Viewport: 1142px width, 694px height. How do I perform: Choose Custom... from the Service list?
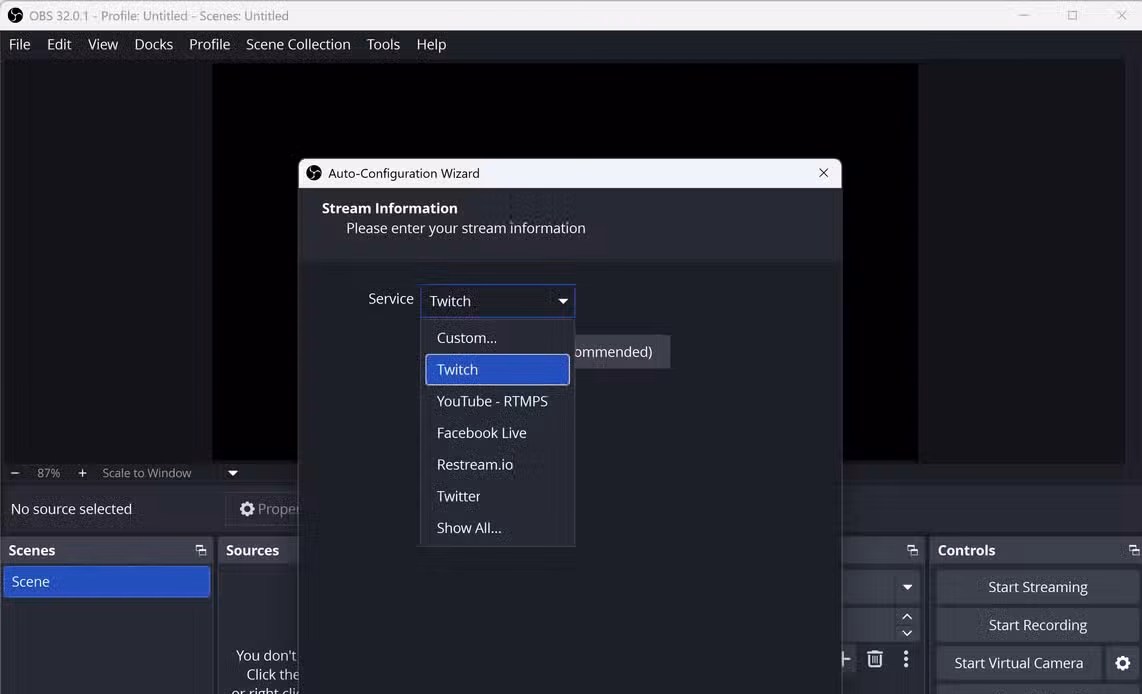click(497, 338)
